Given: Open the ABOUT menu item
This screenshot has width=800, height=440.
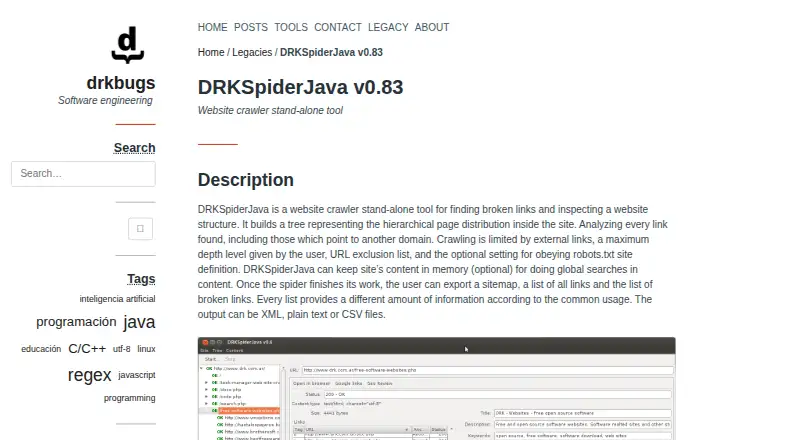Looking at the screenshot, I should [x=432, y=28].
